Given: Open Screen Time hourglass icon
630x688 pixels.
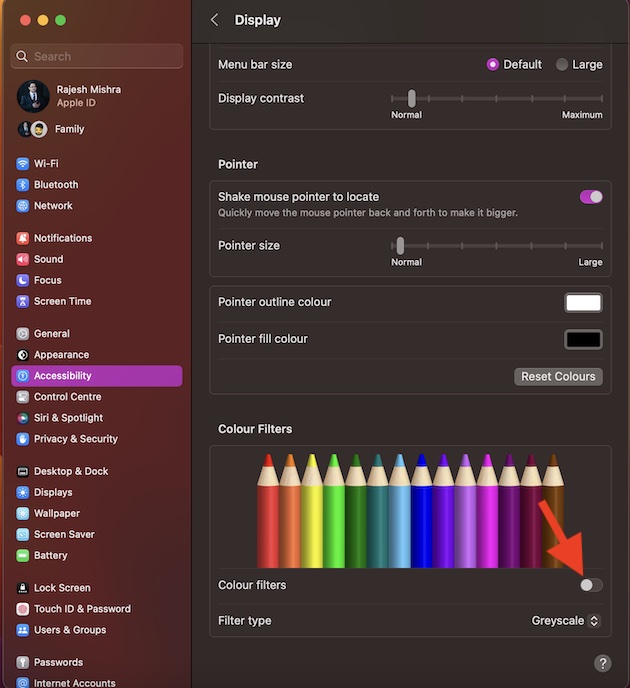Looking at the screenshot, I should coord(23,301).
